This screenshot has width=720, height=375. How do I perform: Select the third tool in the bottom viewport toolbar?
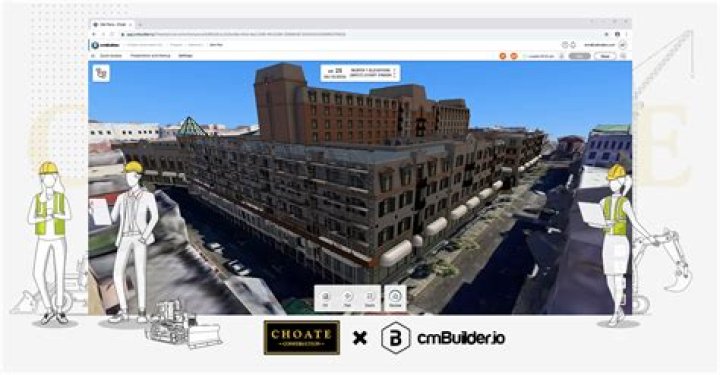[x=370, y=298]
